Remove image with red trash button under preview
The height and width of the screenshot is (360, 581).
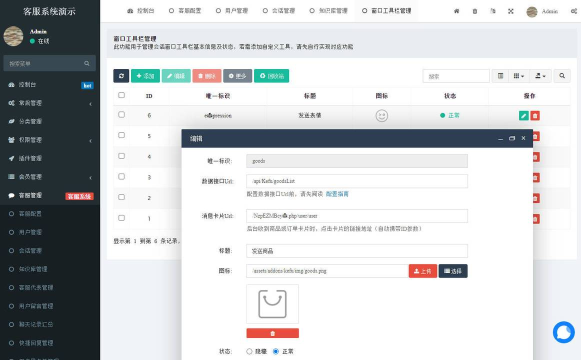pyautogui.click(x=272, y=333)
